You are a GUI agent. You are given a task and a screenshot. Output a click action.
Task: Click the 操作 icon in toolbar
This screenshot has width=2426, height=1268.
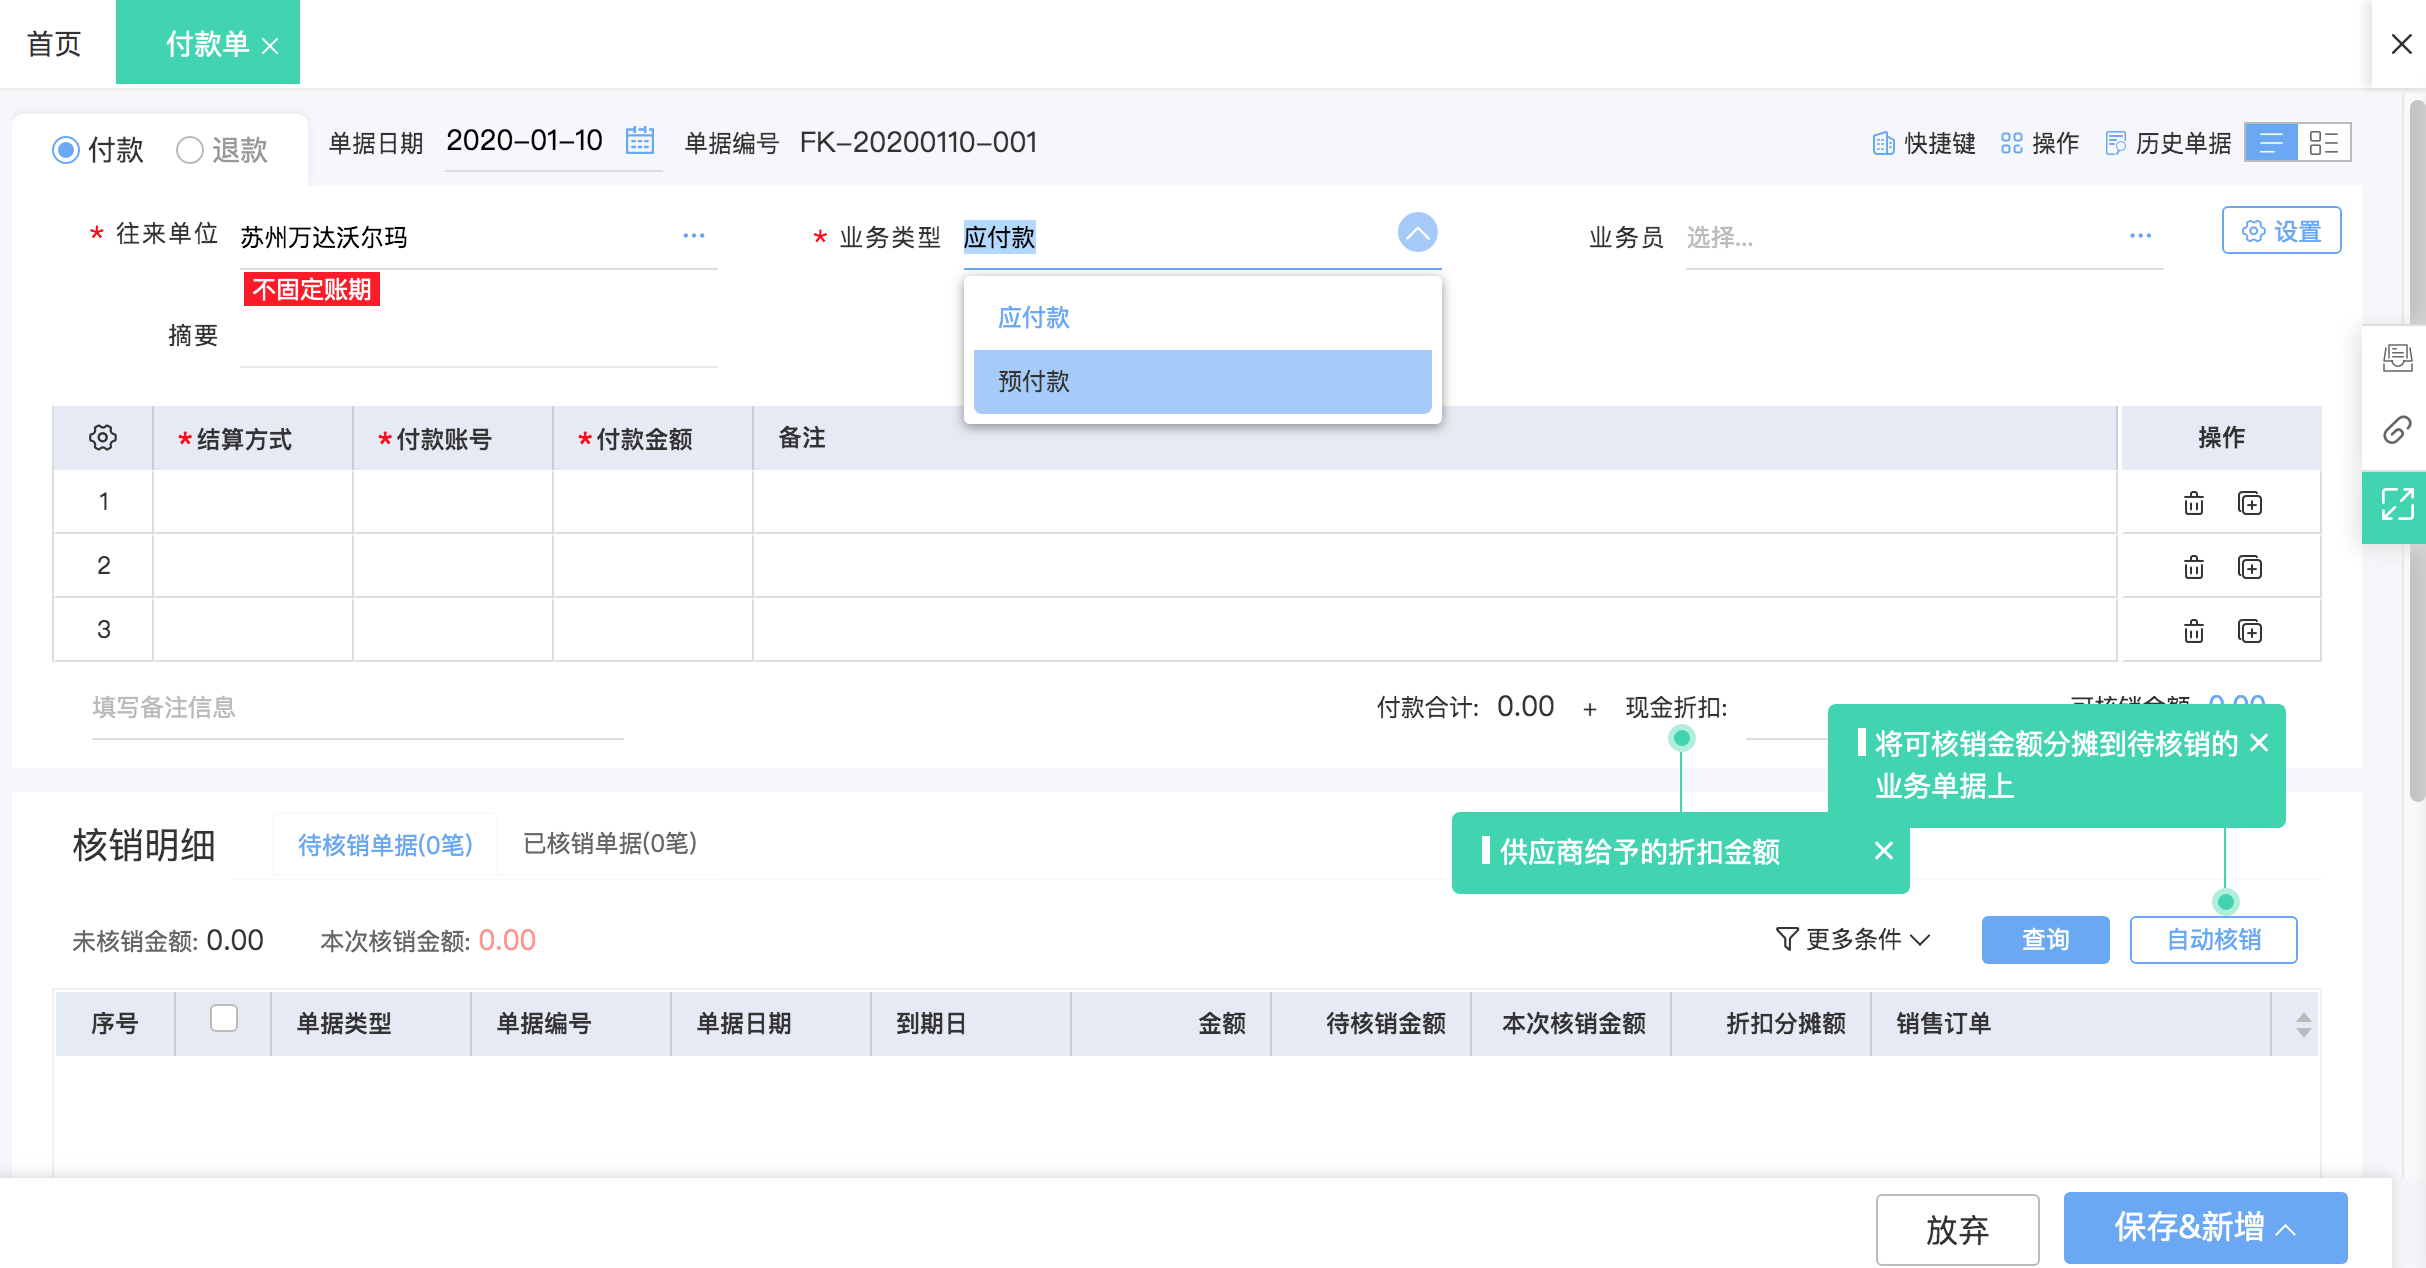click(2009, 143)
